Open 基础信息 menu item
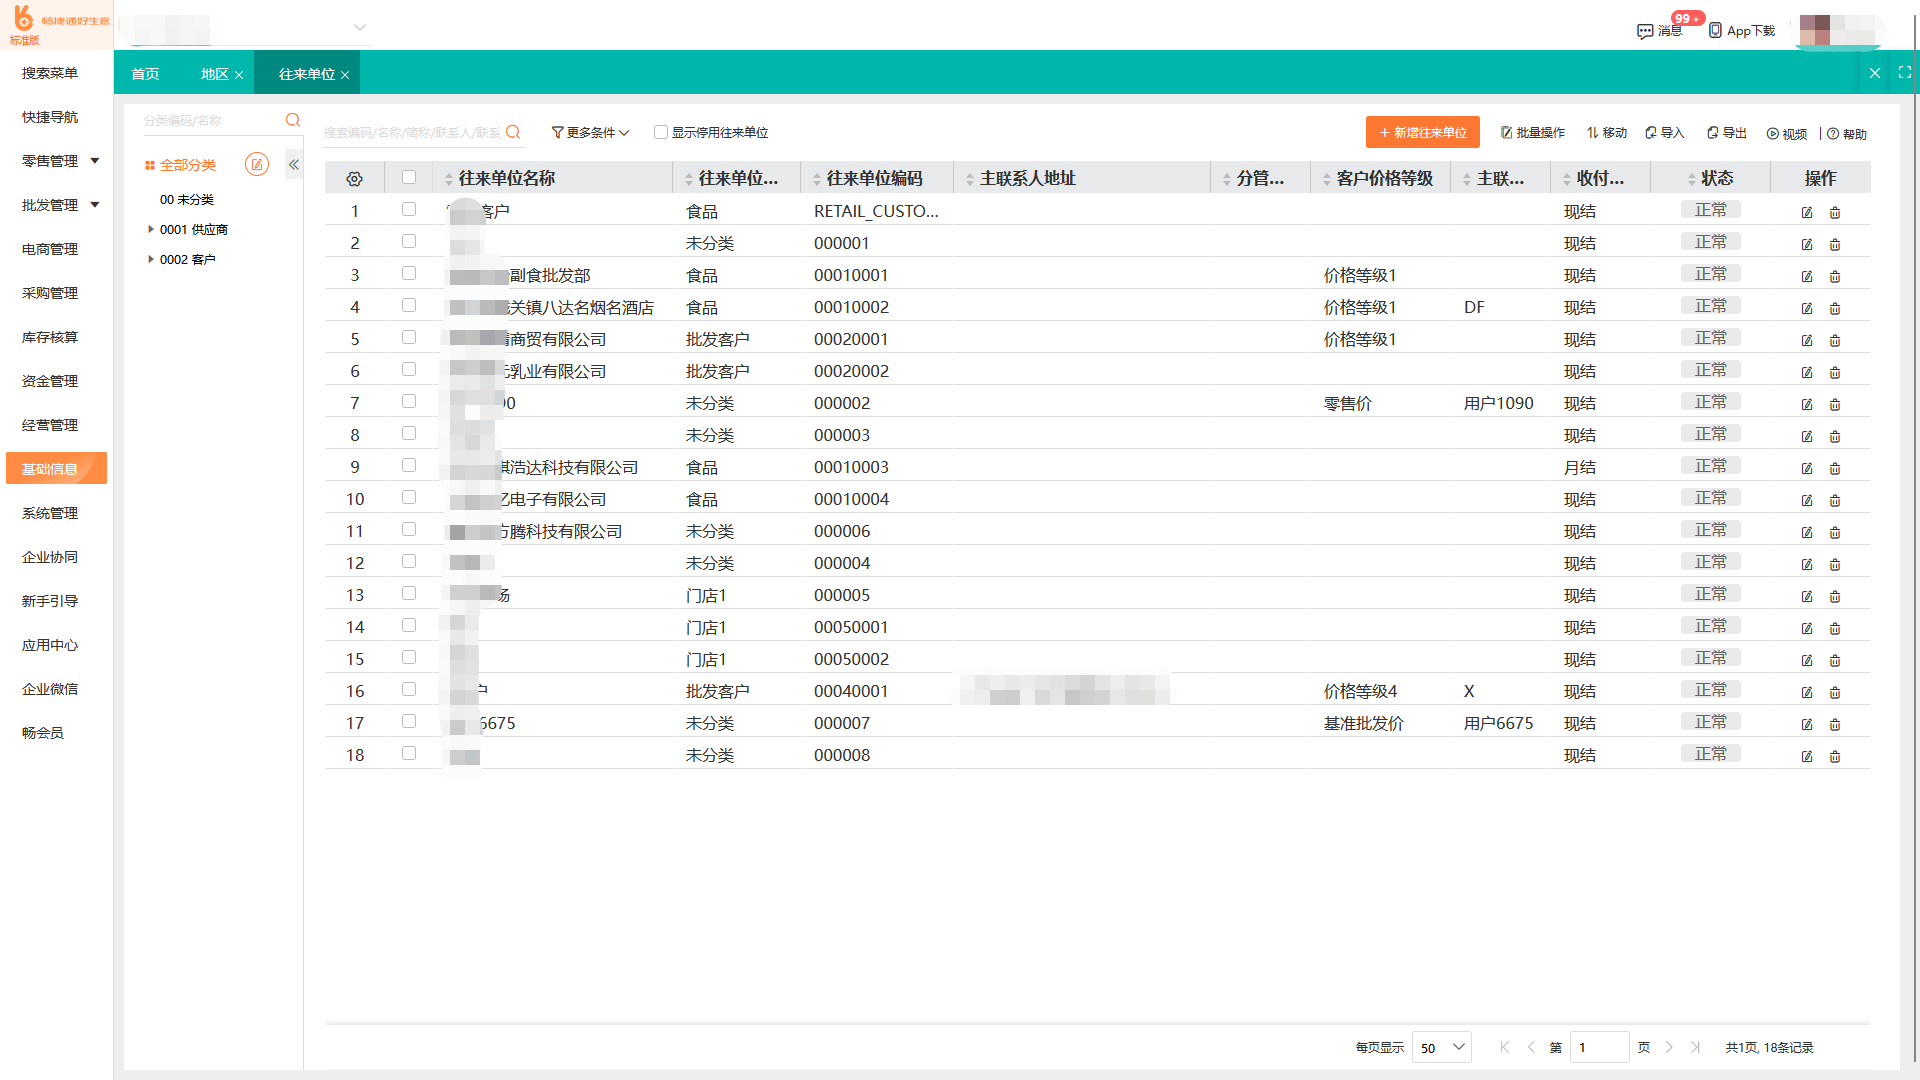 point(53,467)
